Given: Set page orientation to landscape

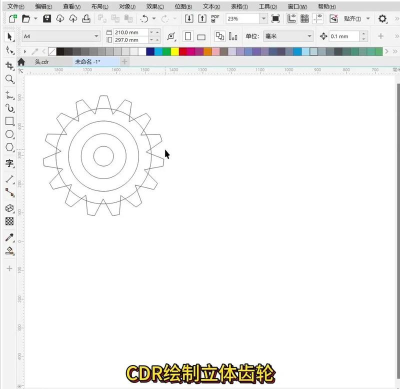Looking at the screenshot, I should point(201,37).
